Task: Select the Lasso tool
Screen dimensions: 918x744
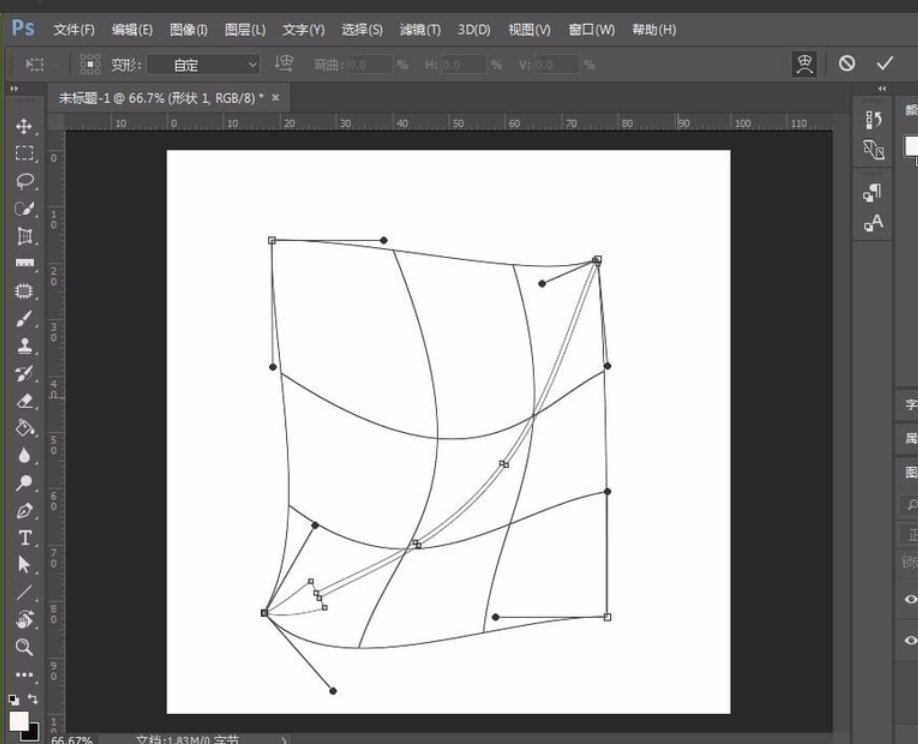Action: click(25, 181)
